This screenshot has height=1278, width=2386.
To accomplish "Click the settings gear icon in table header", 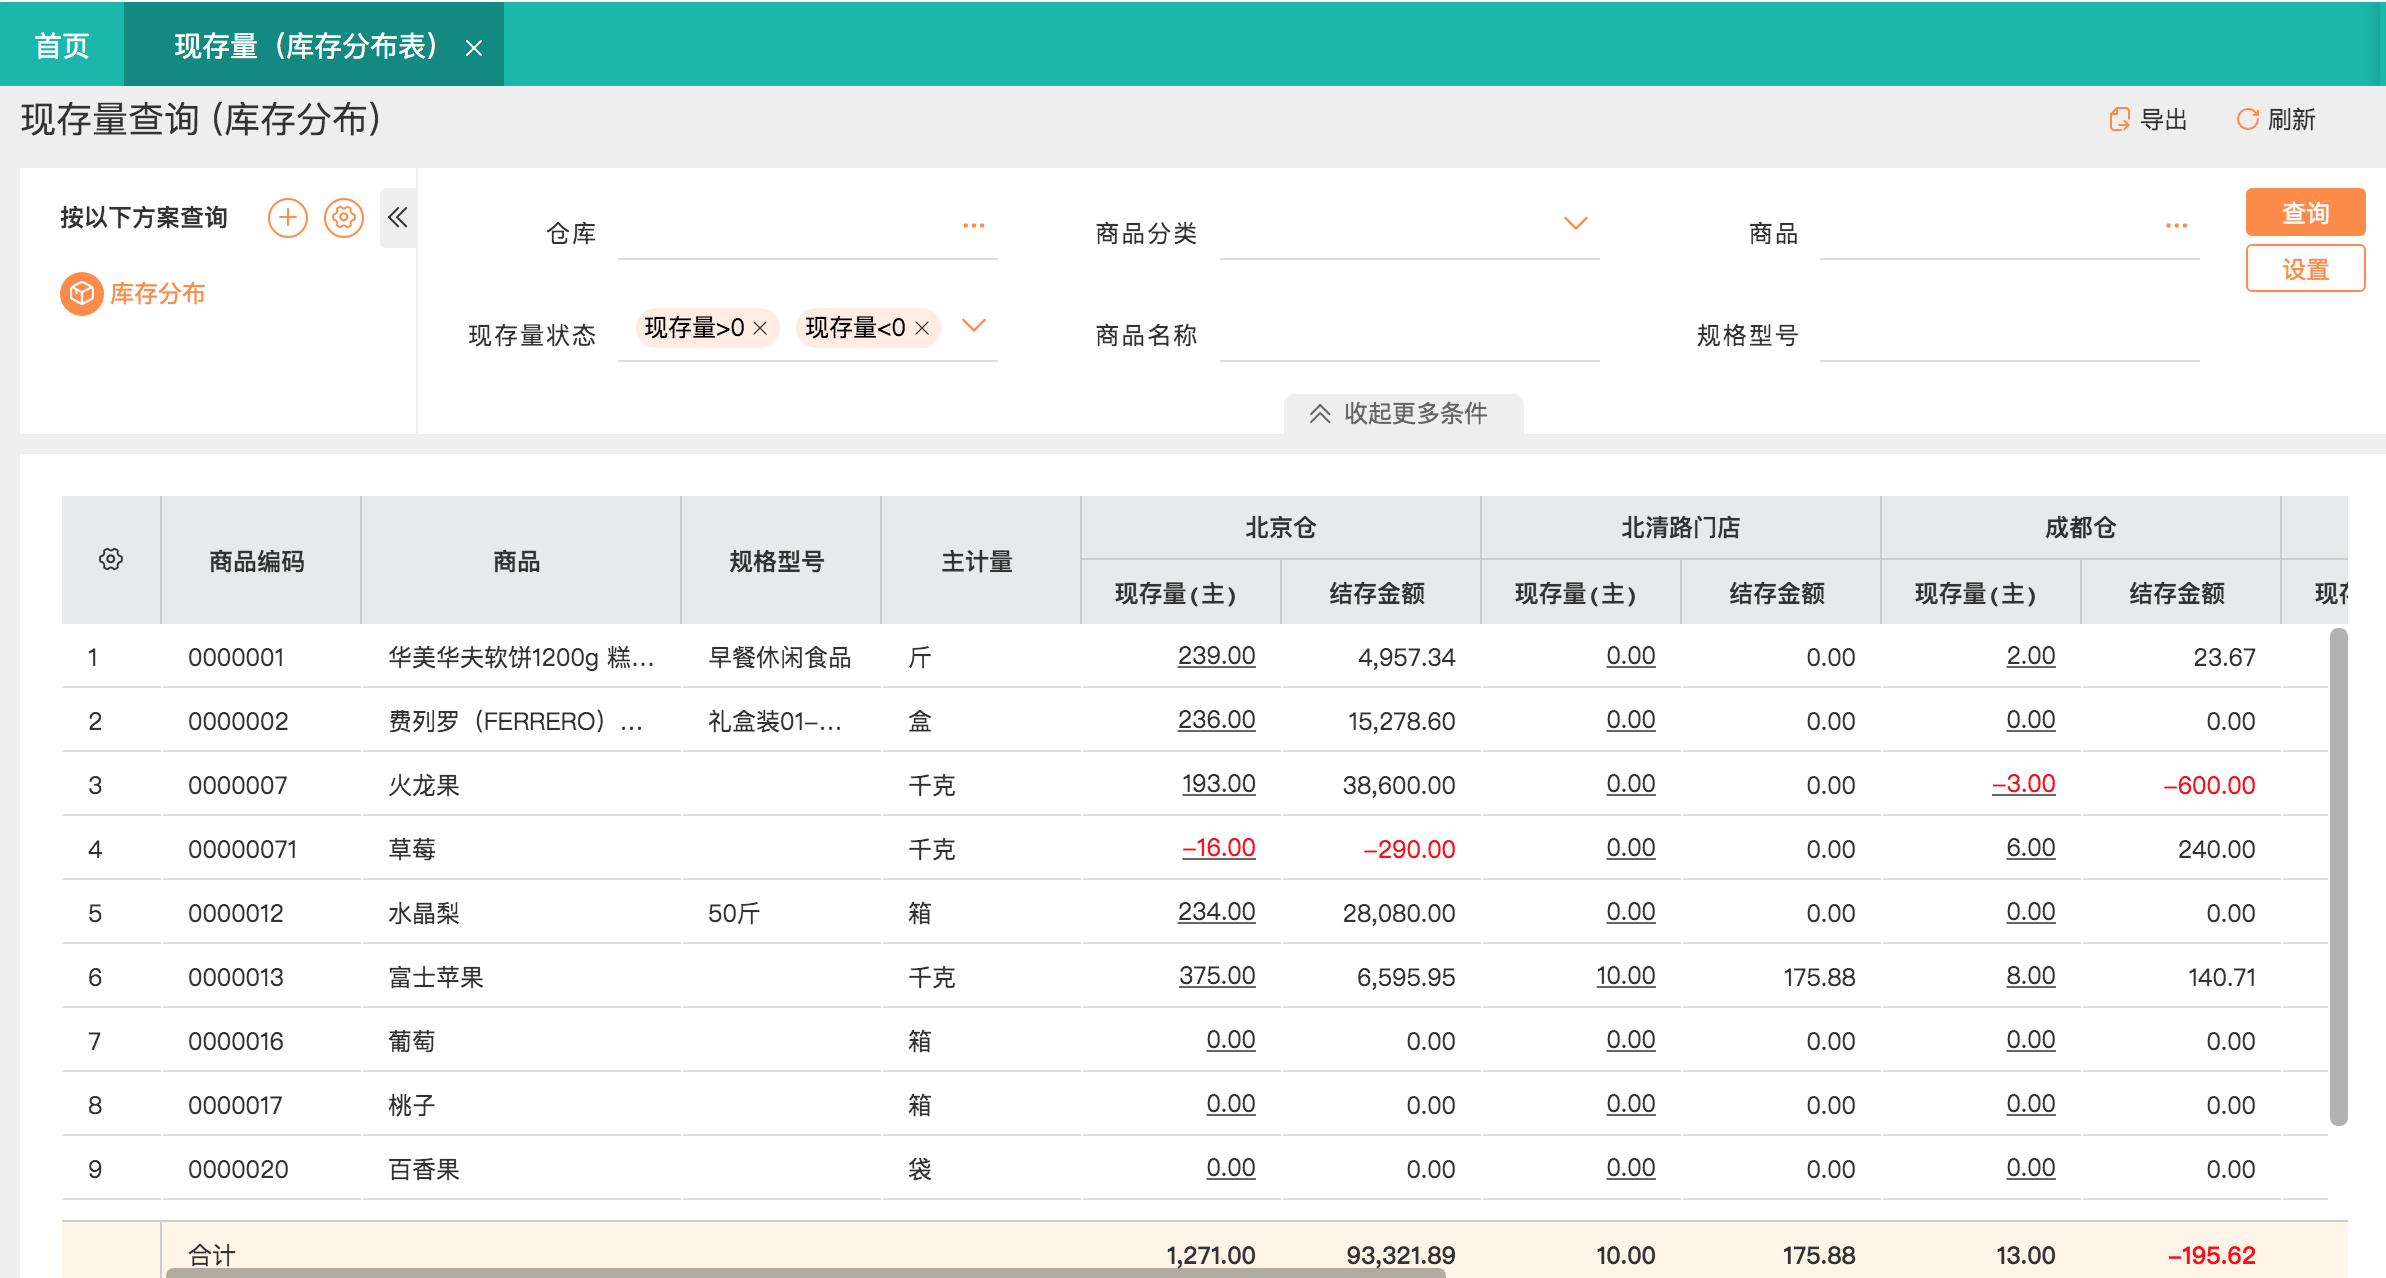I will [112, 560].
